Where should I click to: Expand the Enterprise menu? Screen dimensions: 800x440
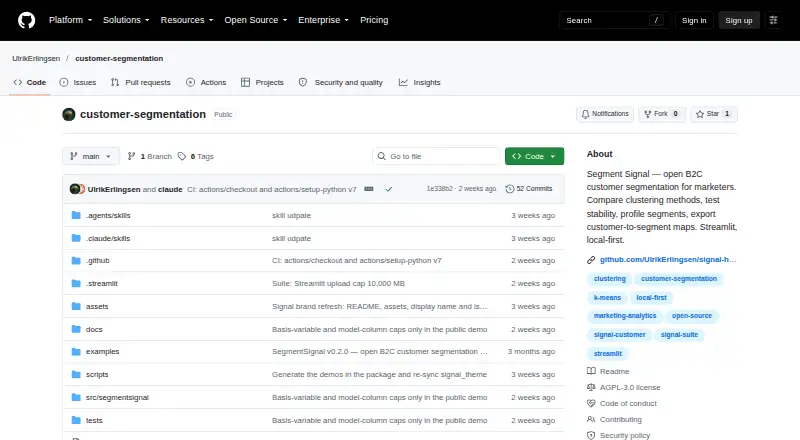coord(323,20)
